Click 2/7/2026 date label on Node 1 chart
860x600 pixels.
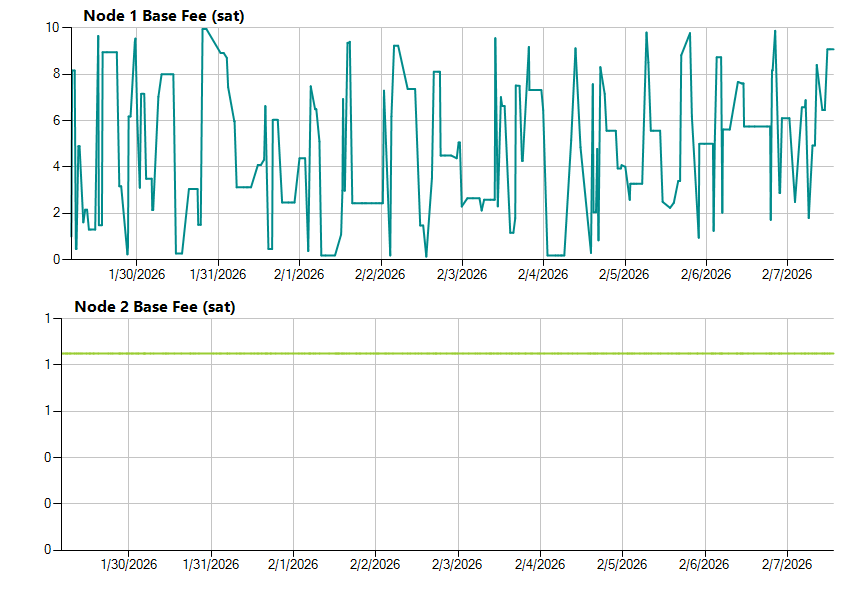787,274
